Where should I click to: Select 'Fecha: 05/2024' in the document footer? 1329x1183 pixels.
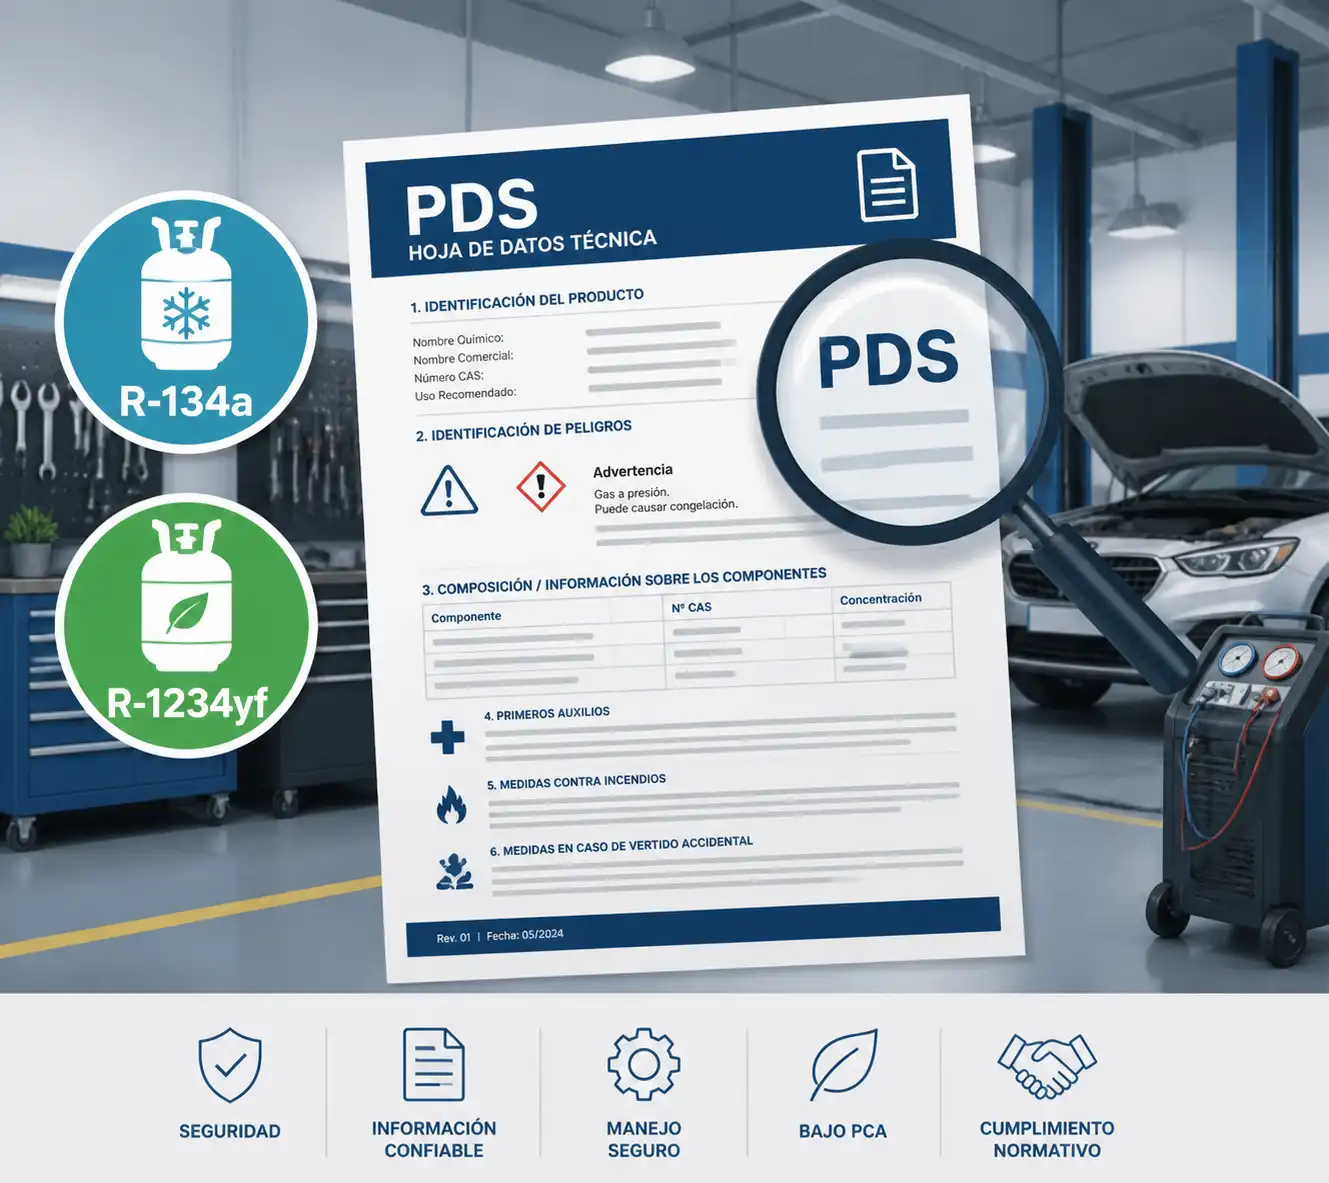[x=525, y=935]
